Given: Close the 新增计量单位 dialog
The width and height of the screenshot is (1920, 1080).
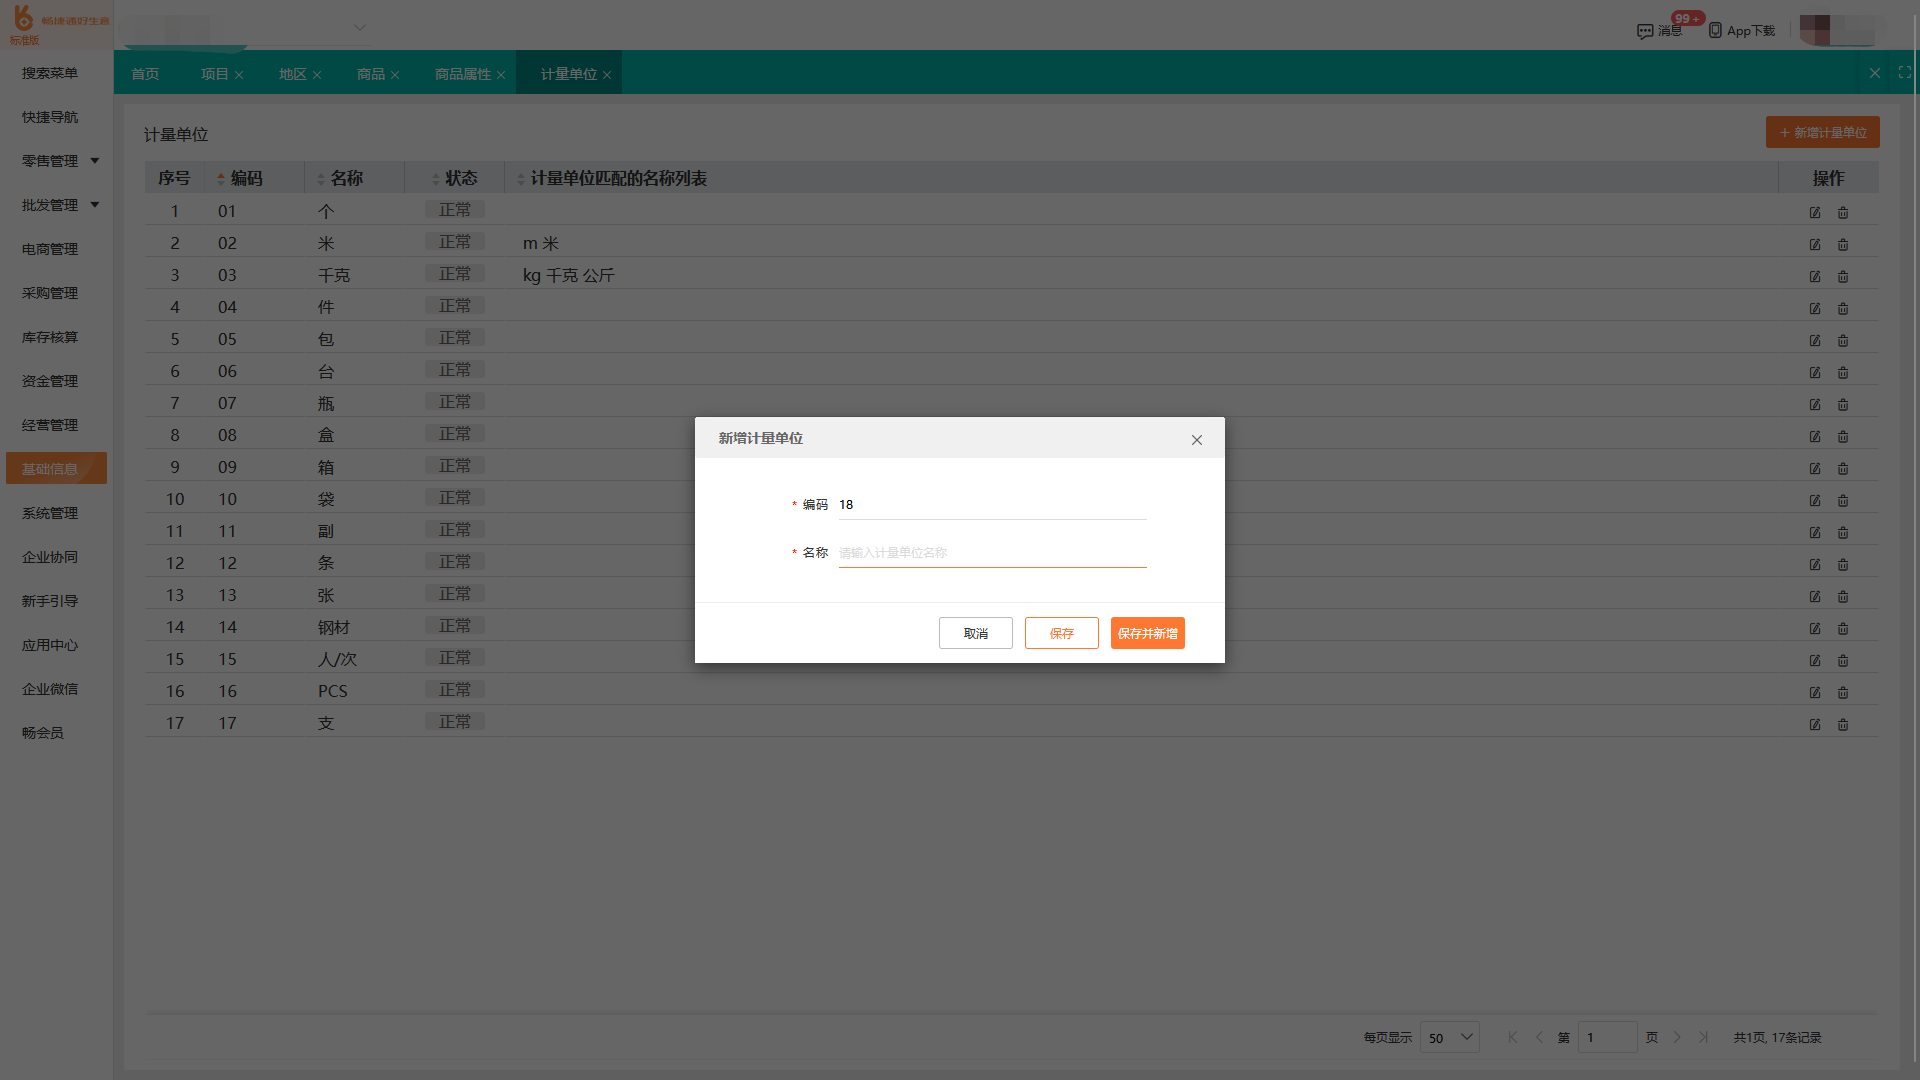Looking at the screenshot, I should click(1197, 439).
